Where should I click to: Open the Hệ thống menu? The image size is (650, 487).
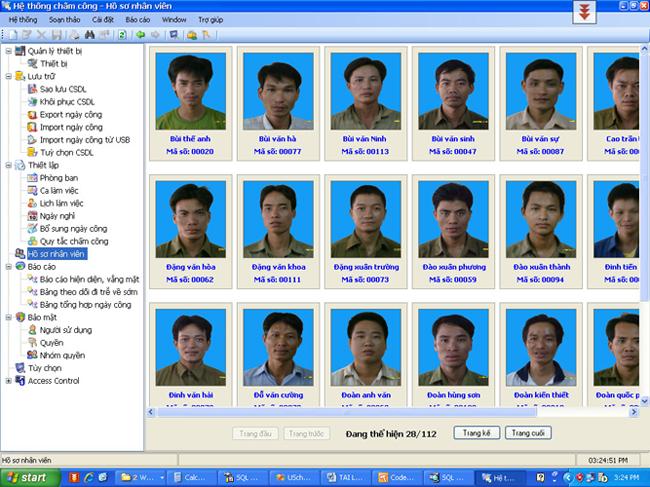(x=22, y=19)
